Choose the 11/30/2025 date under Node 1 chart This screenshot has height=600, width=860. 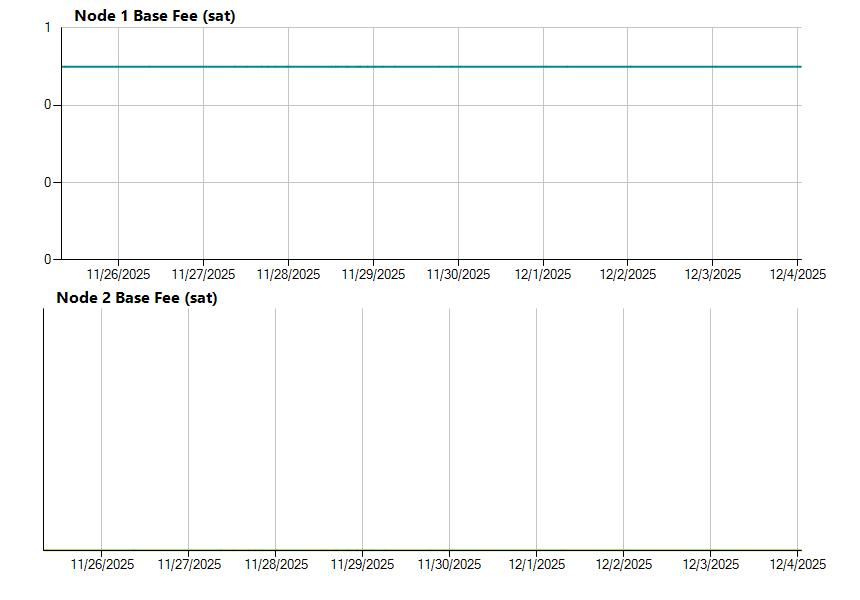pos(459,274)
